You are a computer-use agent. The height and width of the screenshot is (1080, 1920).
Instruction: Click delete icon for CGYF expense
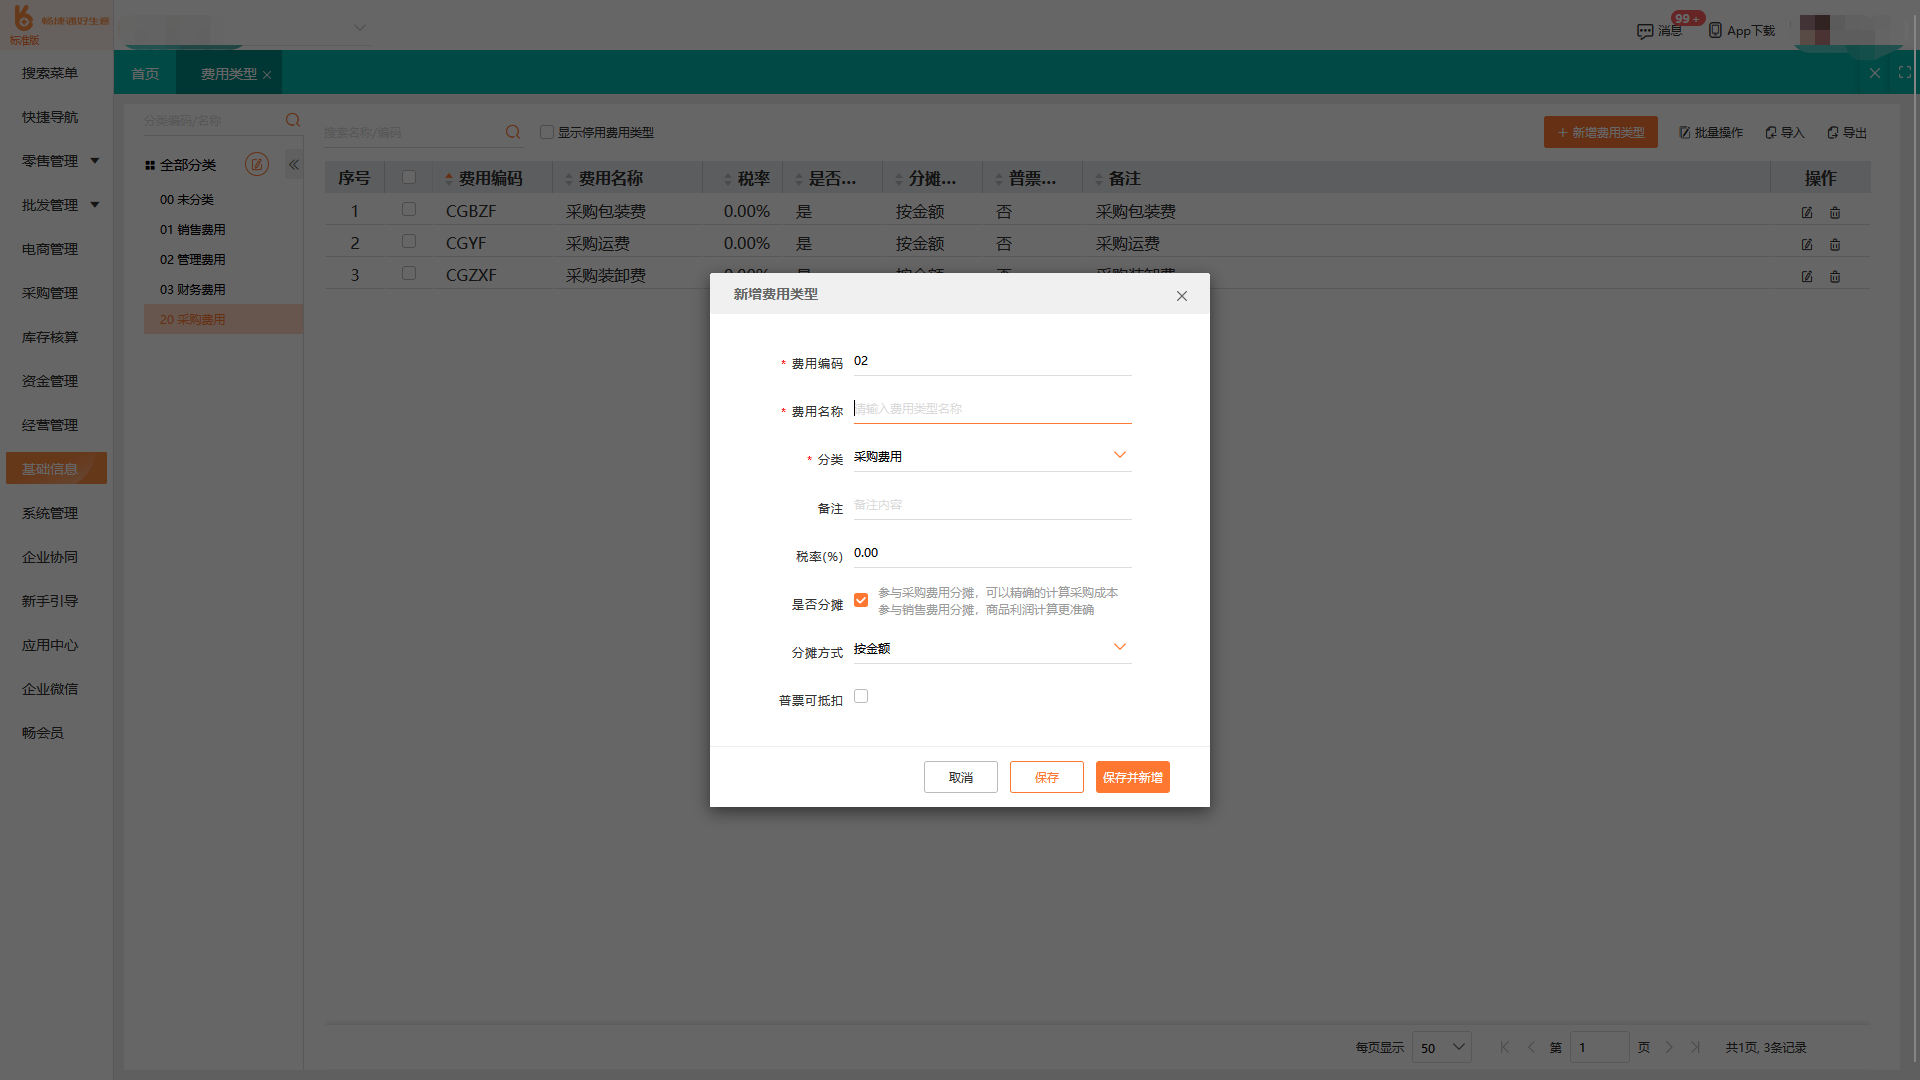(1834, 244)
